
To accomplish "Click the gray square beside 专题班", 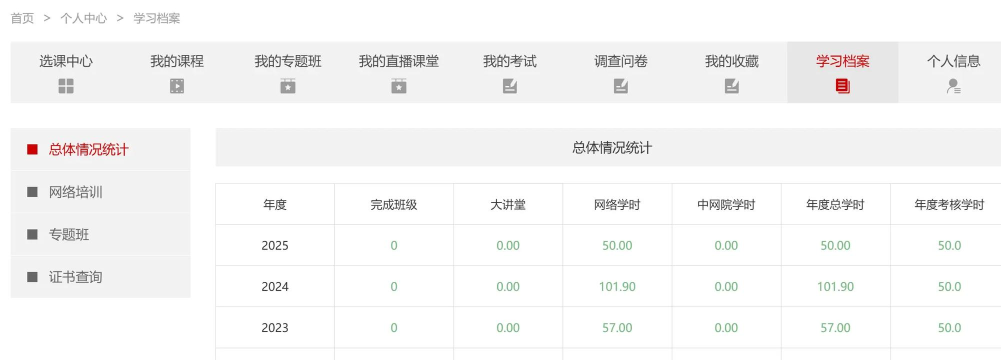I will (33, 234).
